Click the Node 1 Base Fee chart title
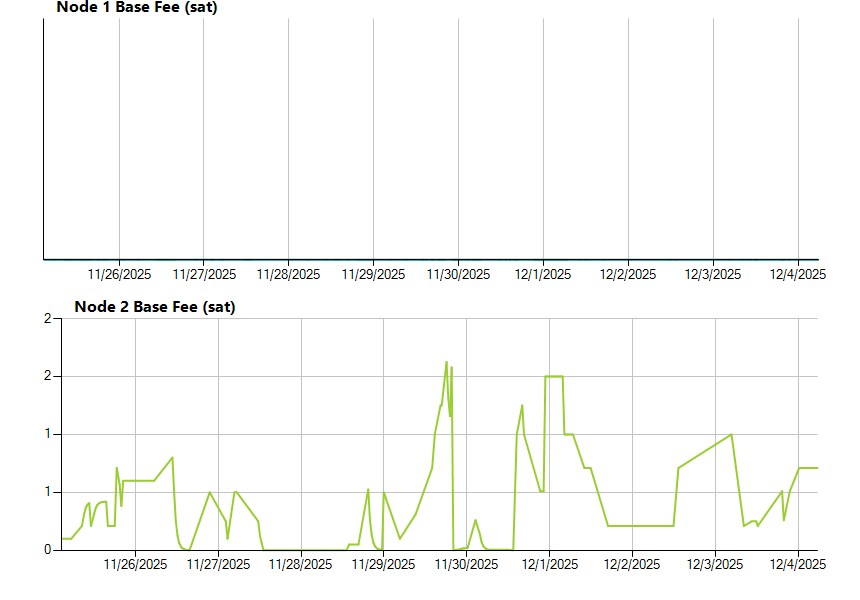 [x=137, y=8]
